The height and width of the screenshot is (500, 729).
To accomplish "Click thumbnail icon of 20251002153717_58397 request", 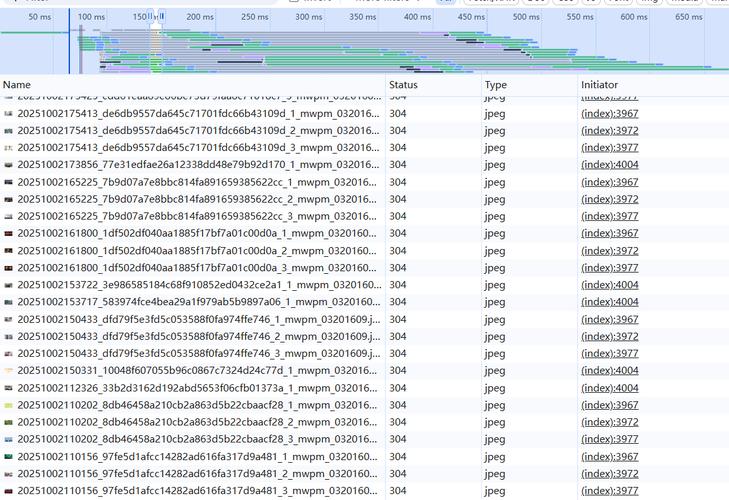I will 9,302.
